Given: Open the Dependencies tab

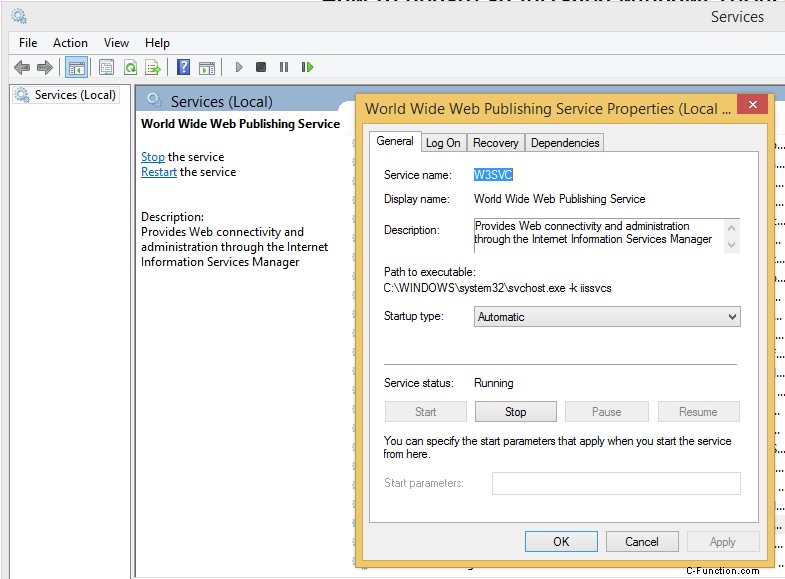Looking at the screenshot, I should click(565, 143).
